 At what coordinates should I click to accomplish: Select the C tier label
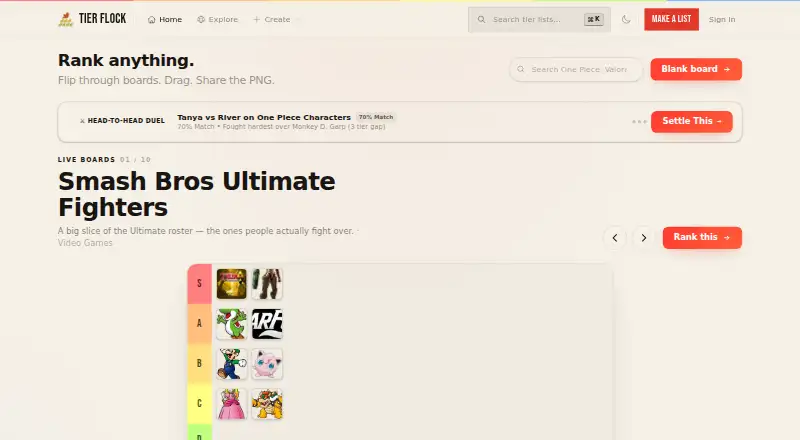199,404
